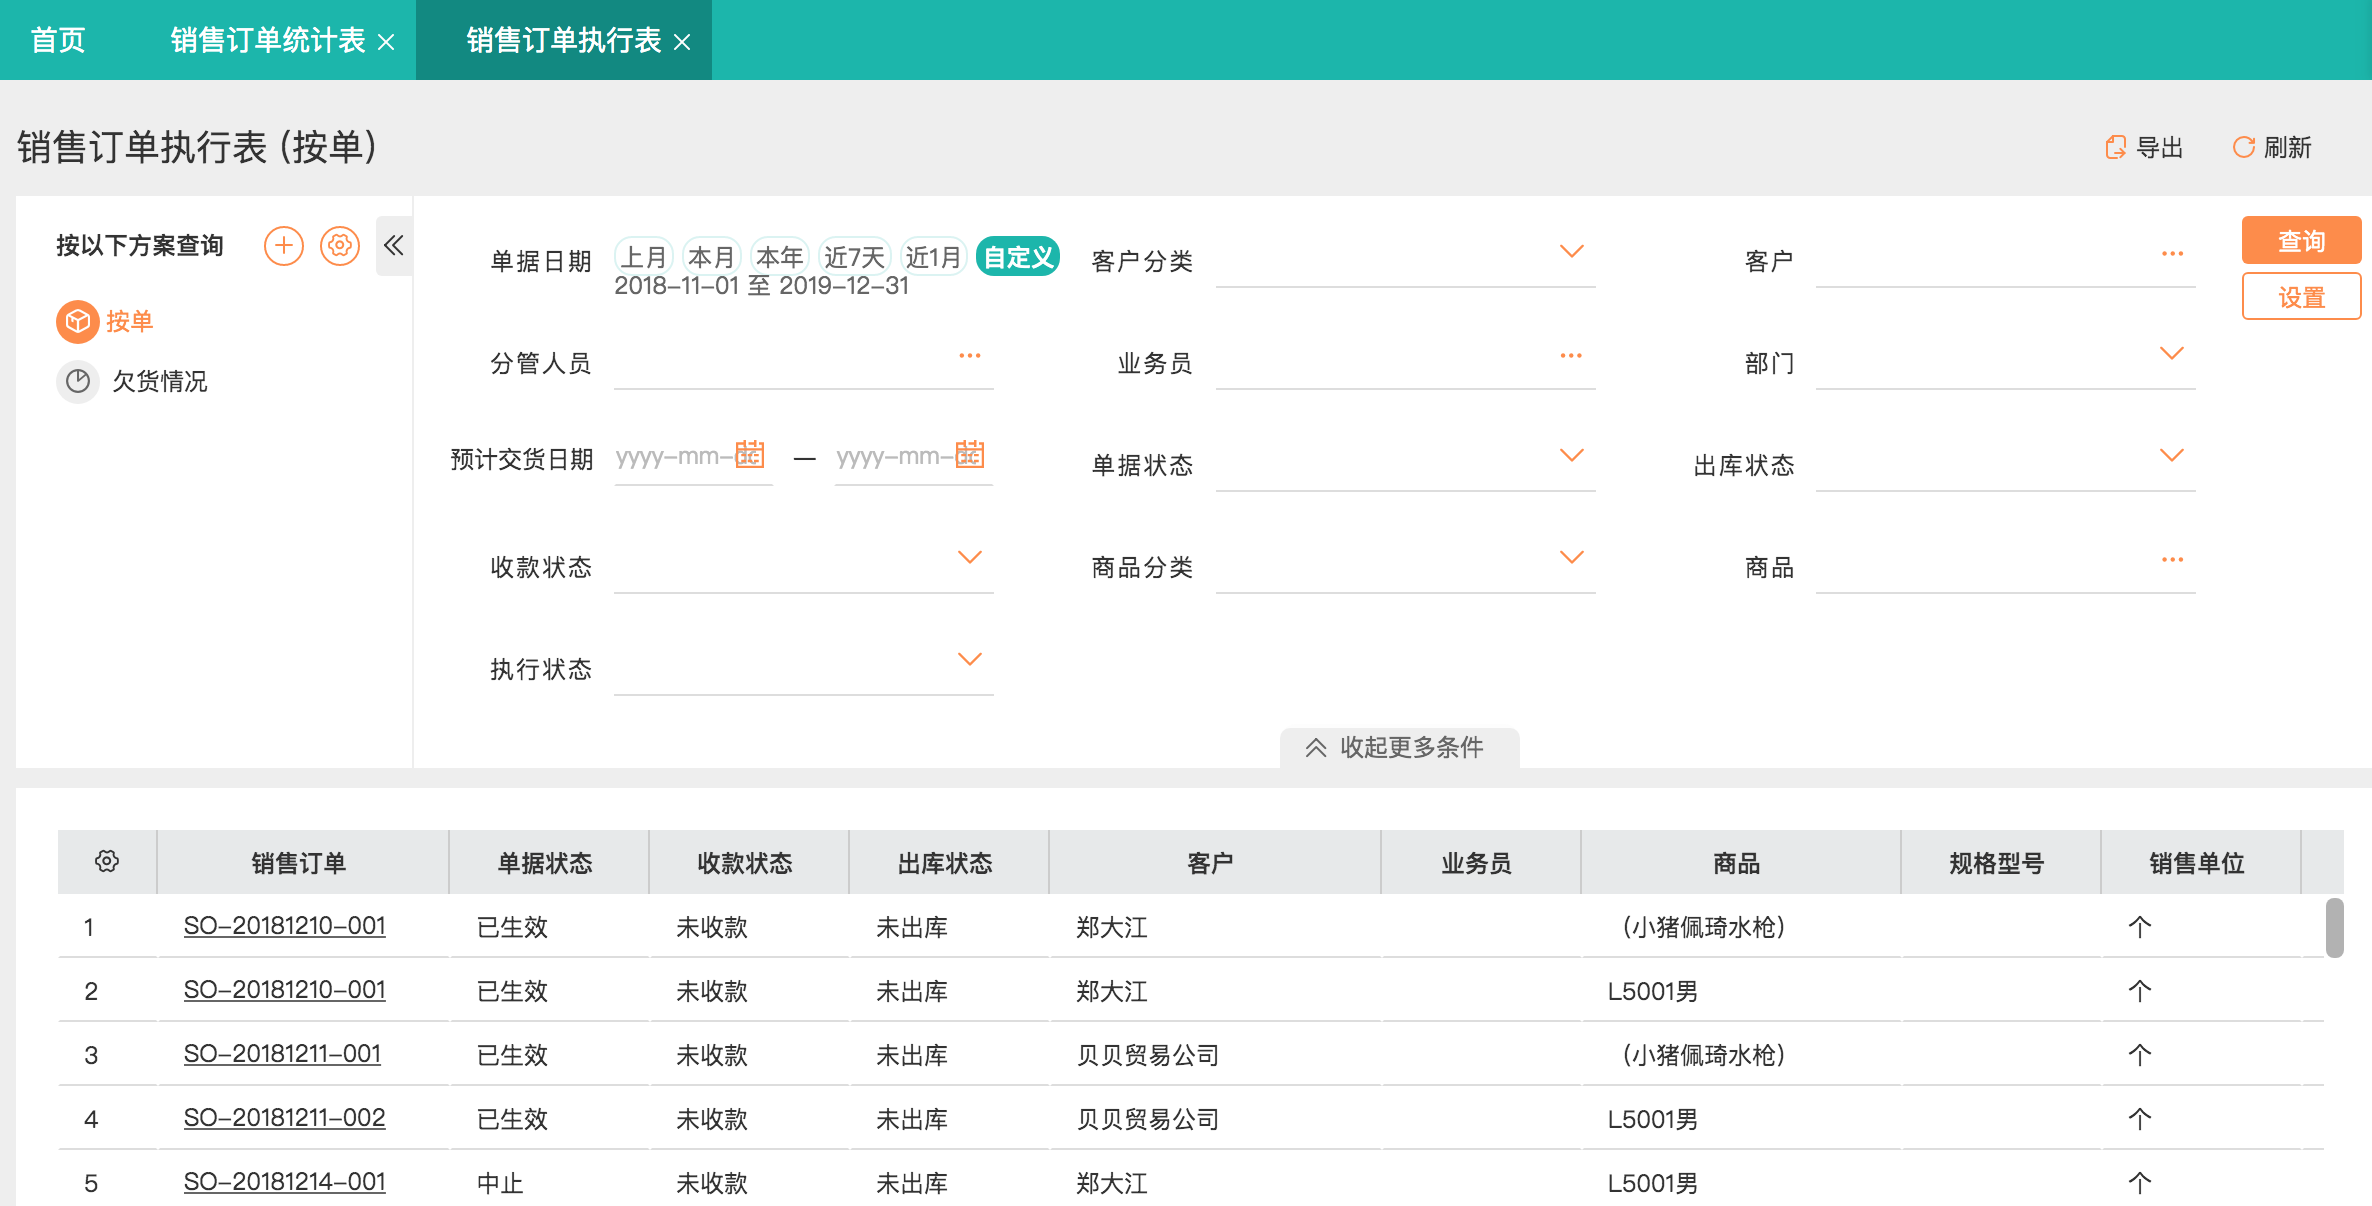Click the table column settings gear icon
Image resolution: width=2372 pixels, height=1206 pixels.
click(x=106, y=860)
